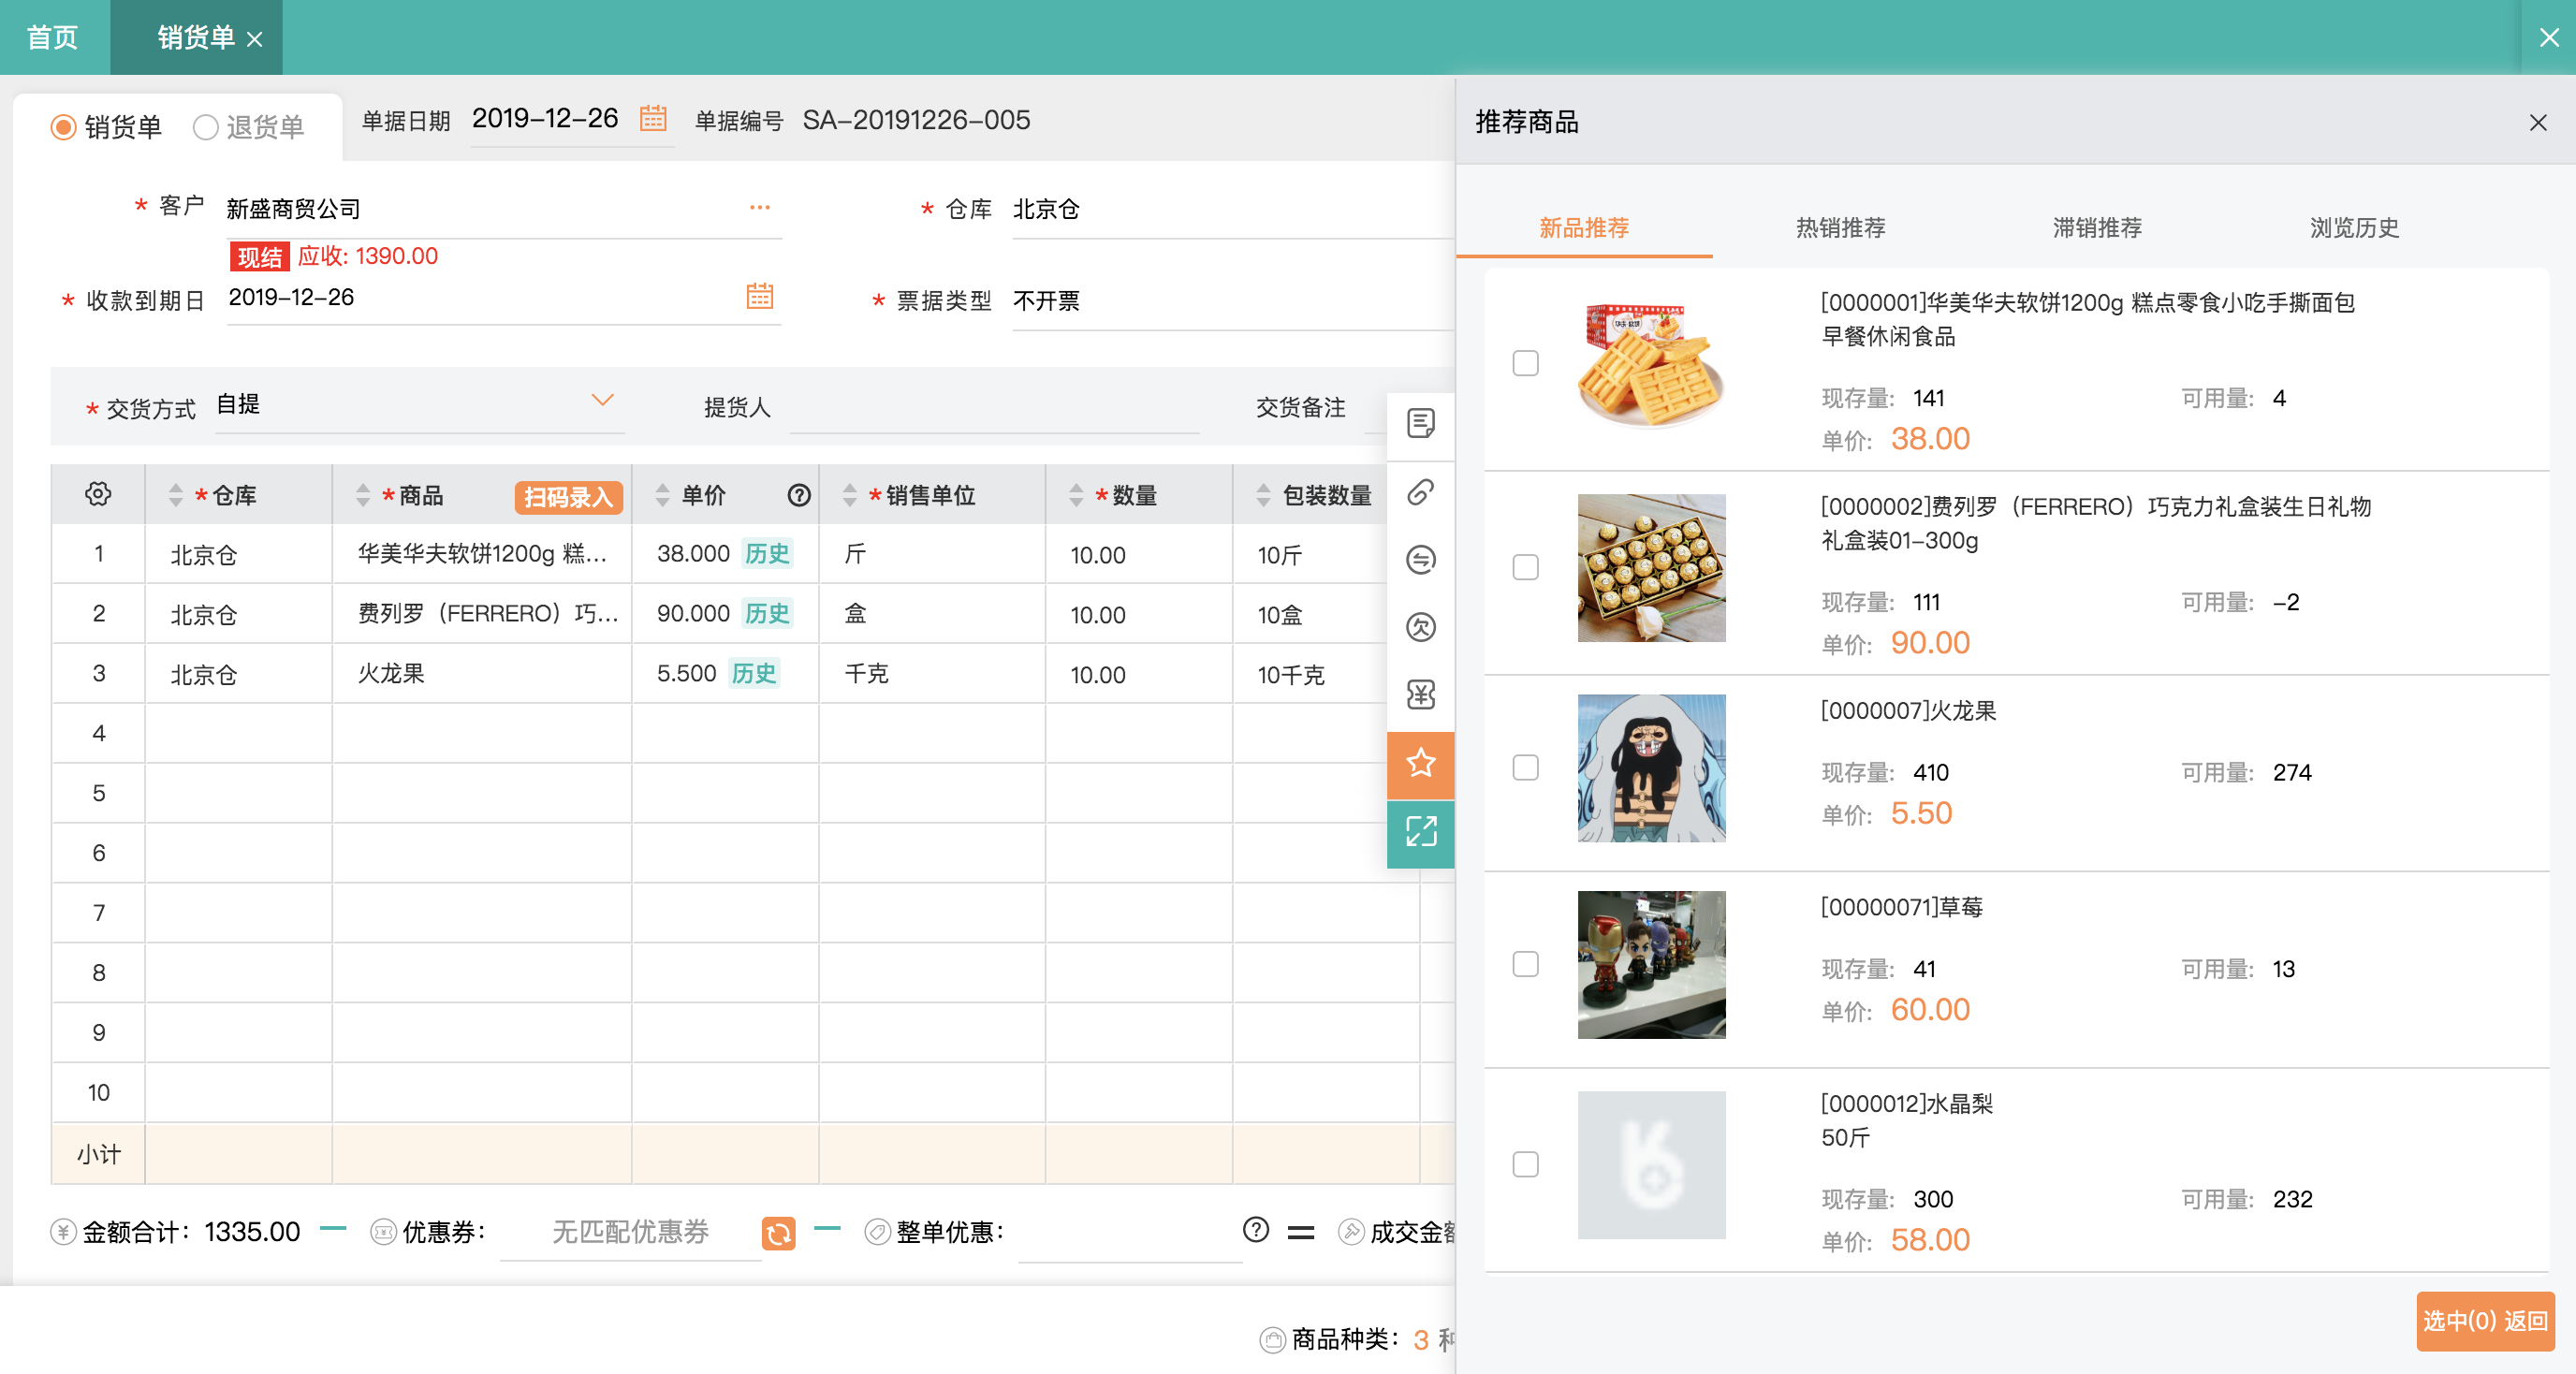
Task: Toggle 退货单 radio button
Action: [x=204, y=123]
